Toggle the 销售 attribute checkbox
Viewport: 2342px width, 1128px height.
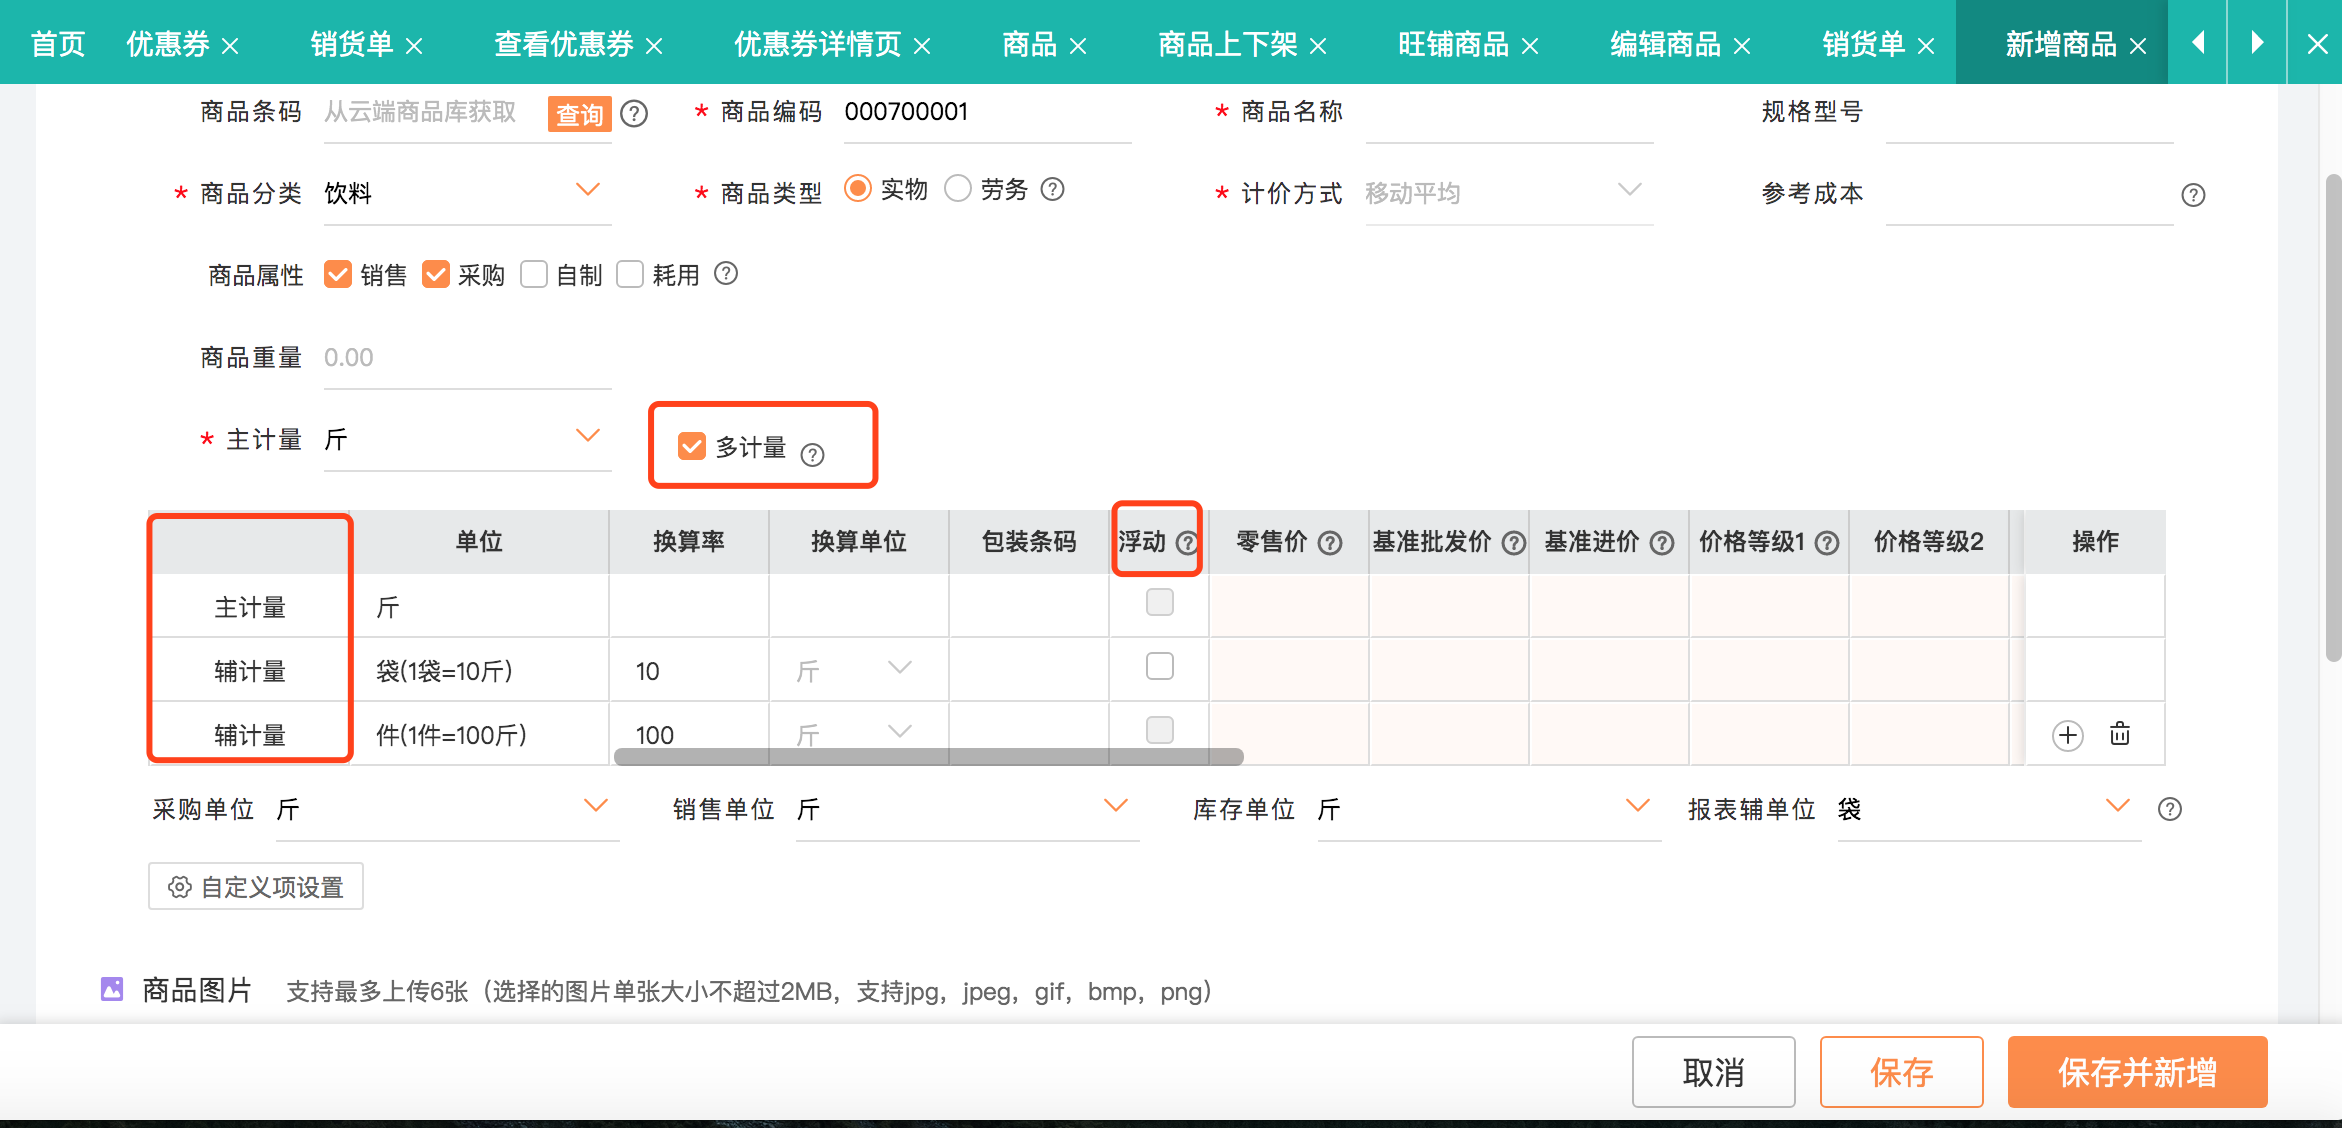pos(336,273)
